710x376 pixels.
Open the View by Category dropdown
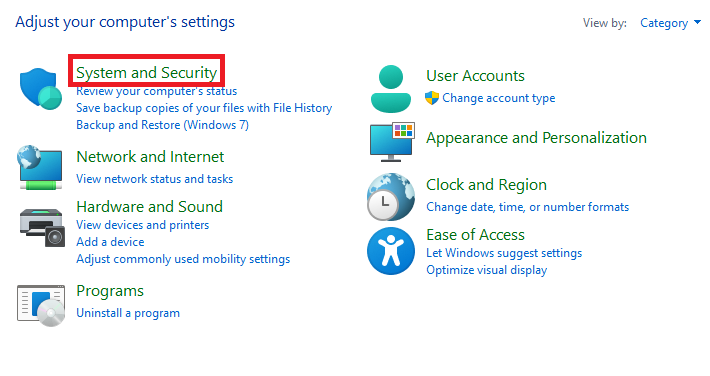coord(670,23)
